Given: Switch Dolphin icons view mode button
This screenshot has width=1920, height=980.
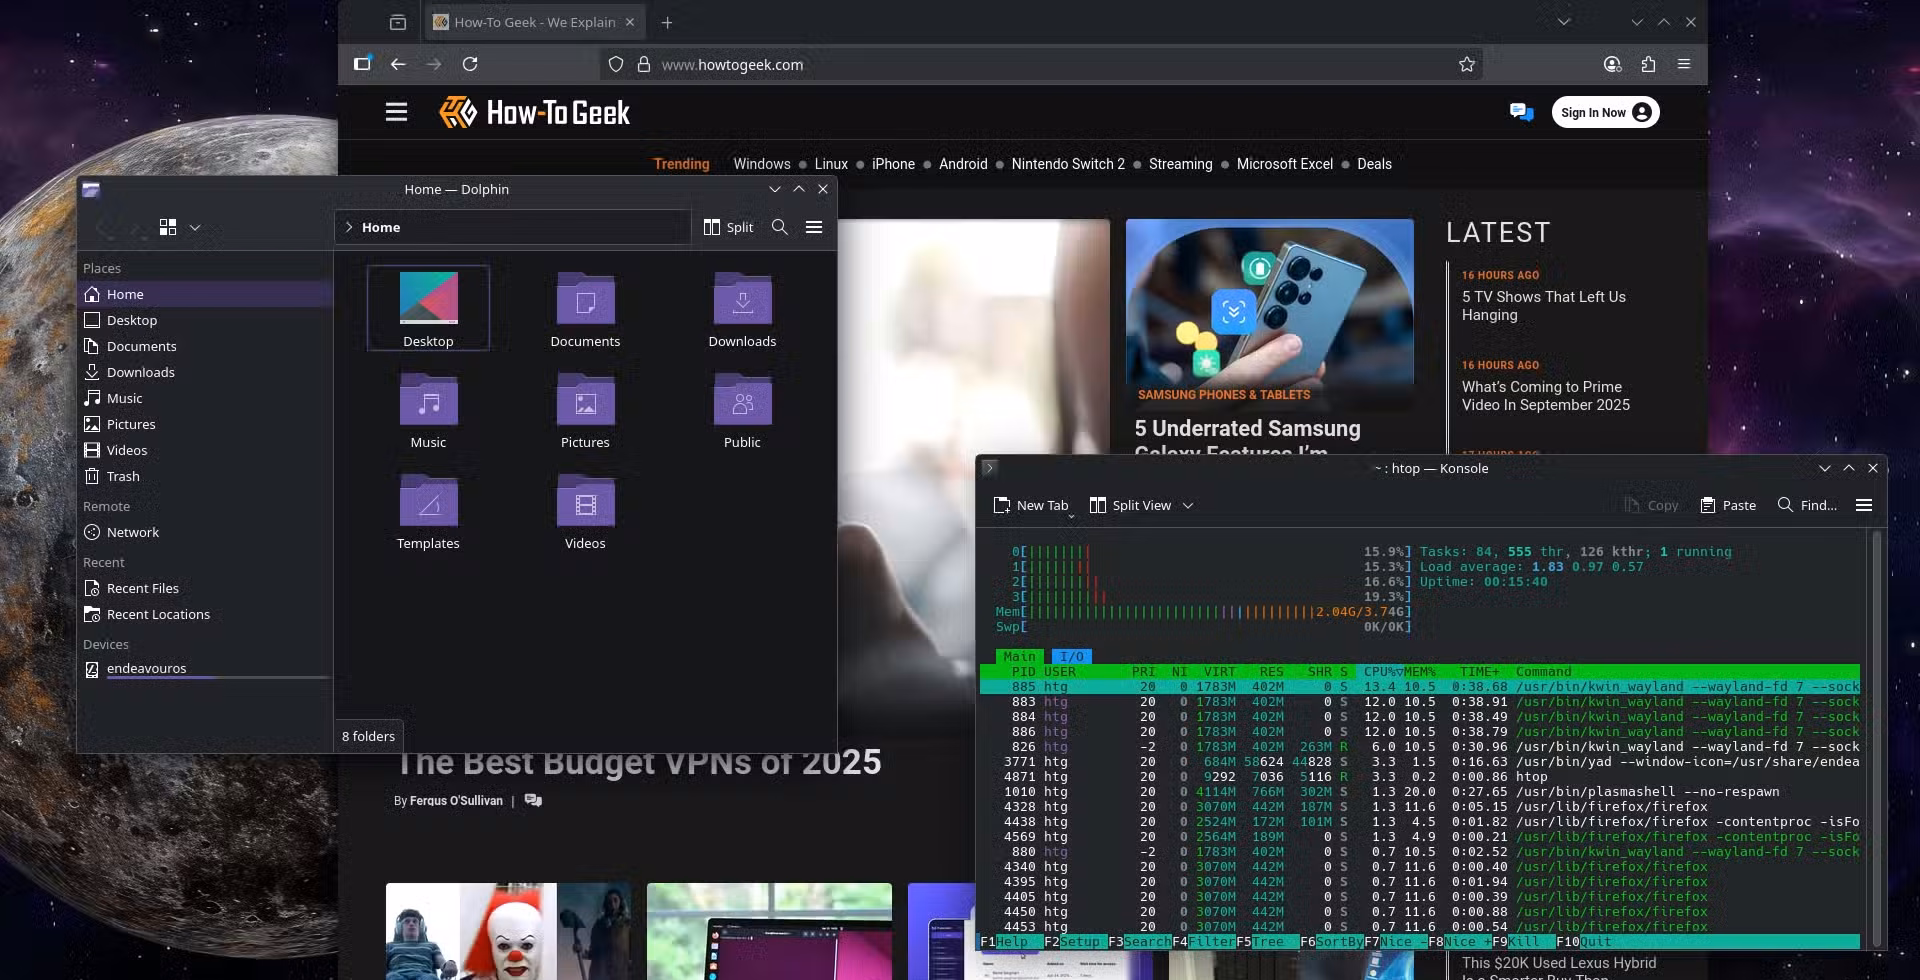Looking at the screenshot, I should point(168,227).
